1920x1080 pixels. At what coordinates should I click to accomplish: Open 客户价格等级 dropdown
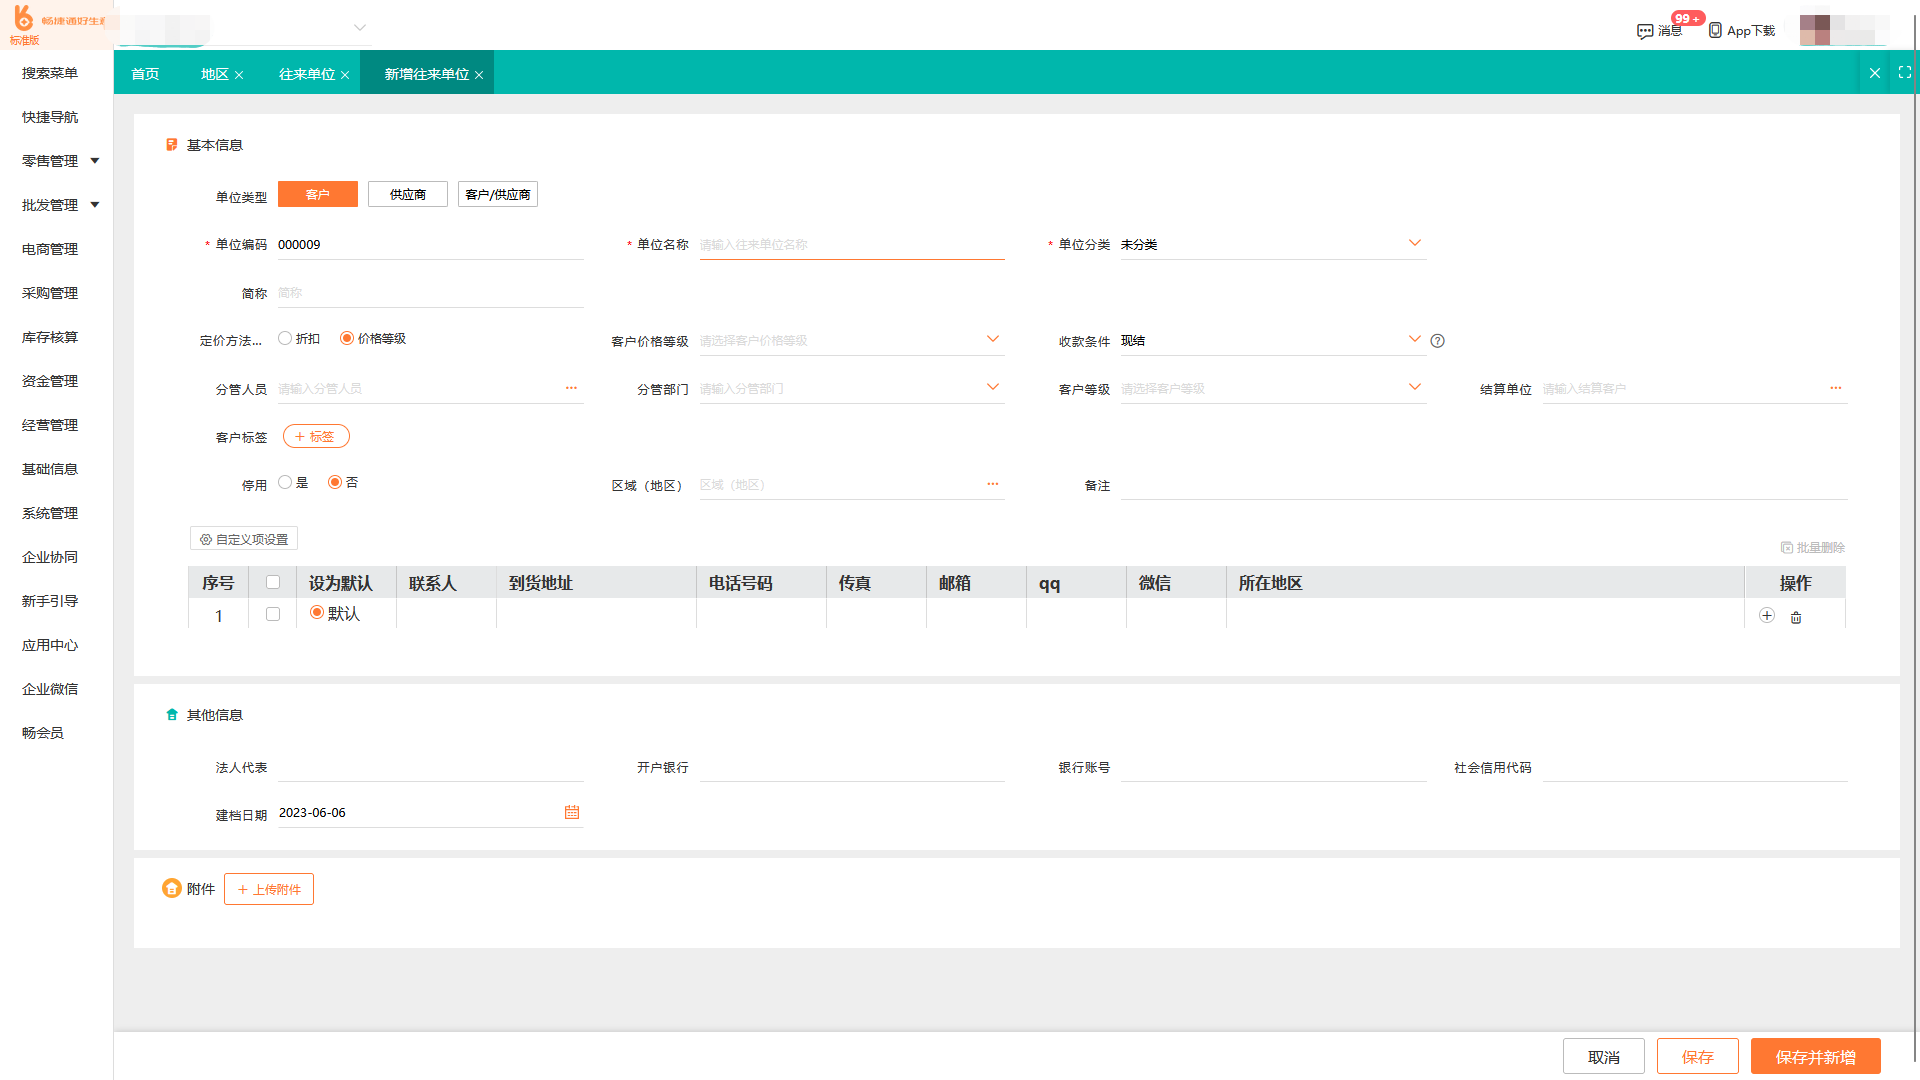994,340
